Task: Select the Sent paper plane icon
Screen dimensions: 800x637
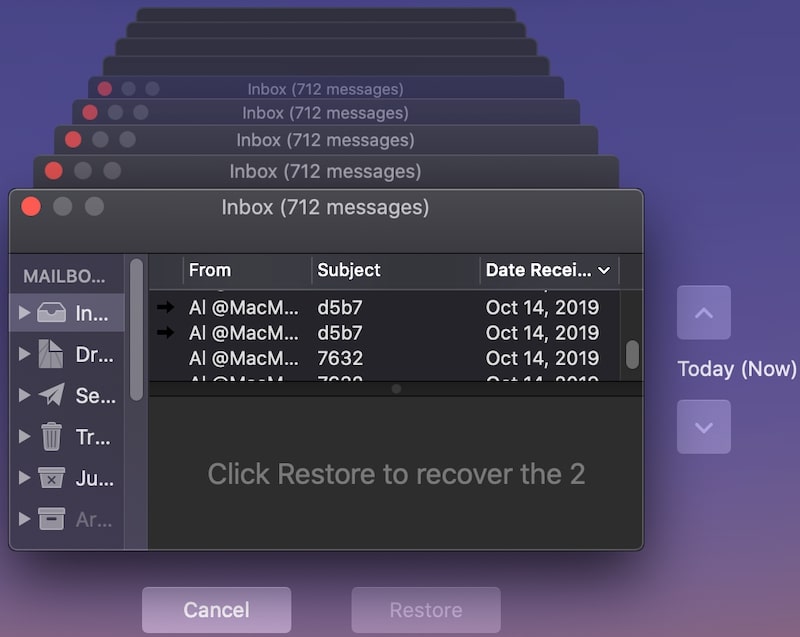Action: tap(52, 394)
